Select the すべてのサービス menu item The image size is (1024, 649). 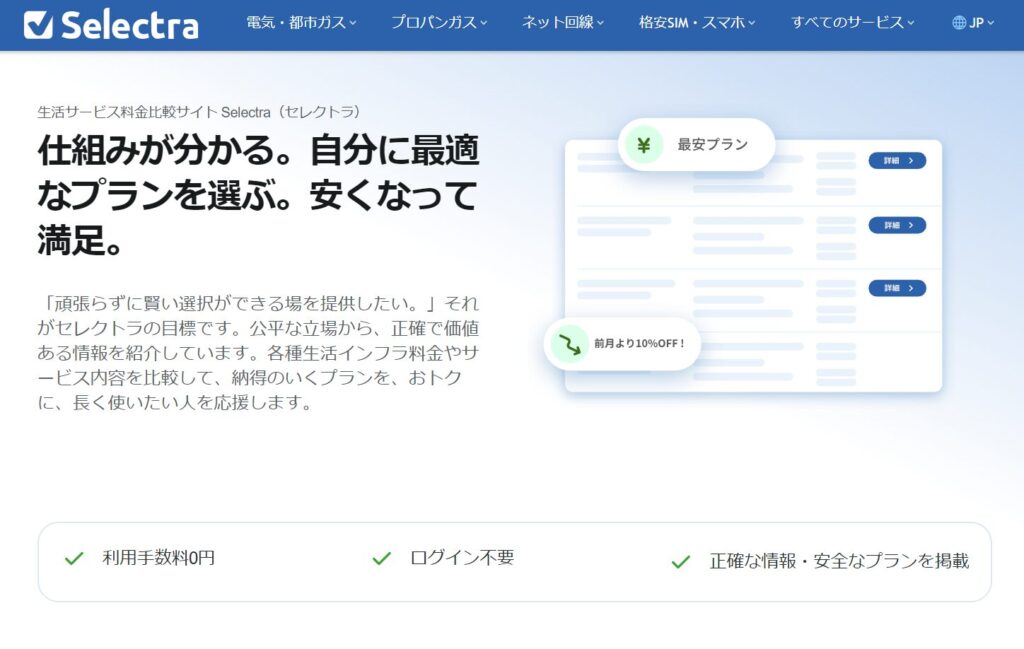853,22
